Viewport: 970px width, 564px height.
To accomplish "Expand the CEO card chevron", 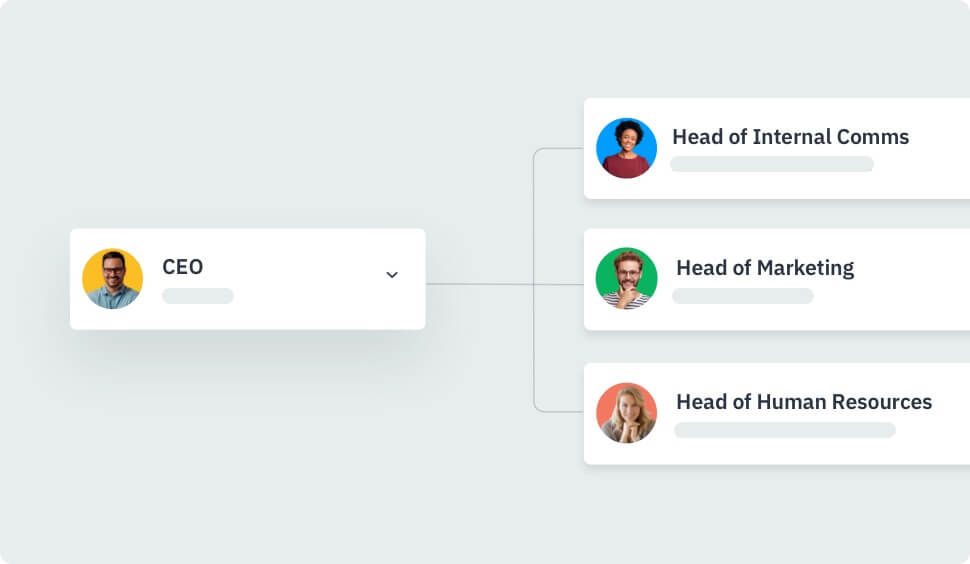I will pyautogui.click(x=392, y=275).
